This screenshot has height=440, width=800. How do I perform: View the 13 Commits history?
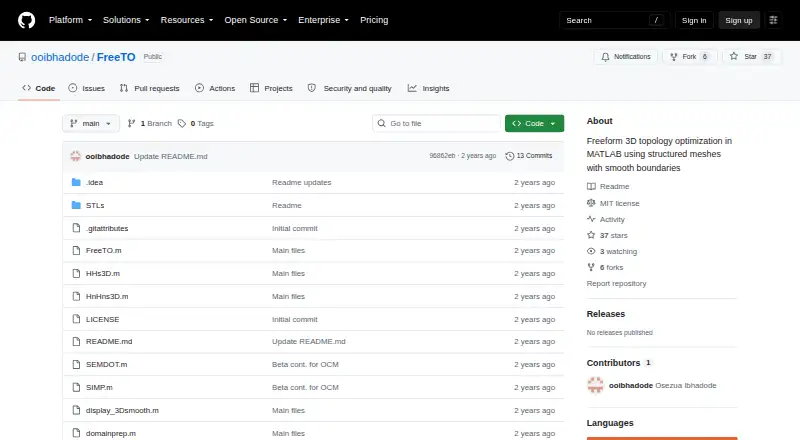[529, 156]
